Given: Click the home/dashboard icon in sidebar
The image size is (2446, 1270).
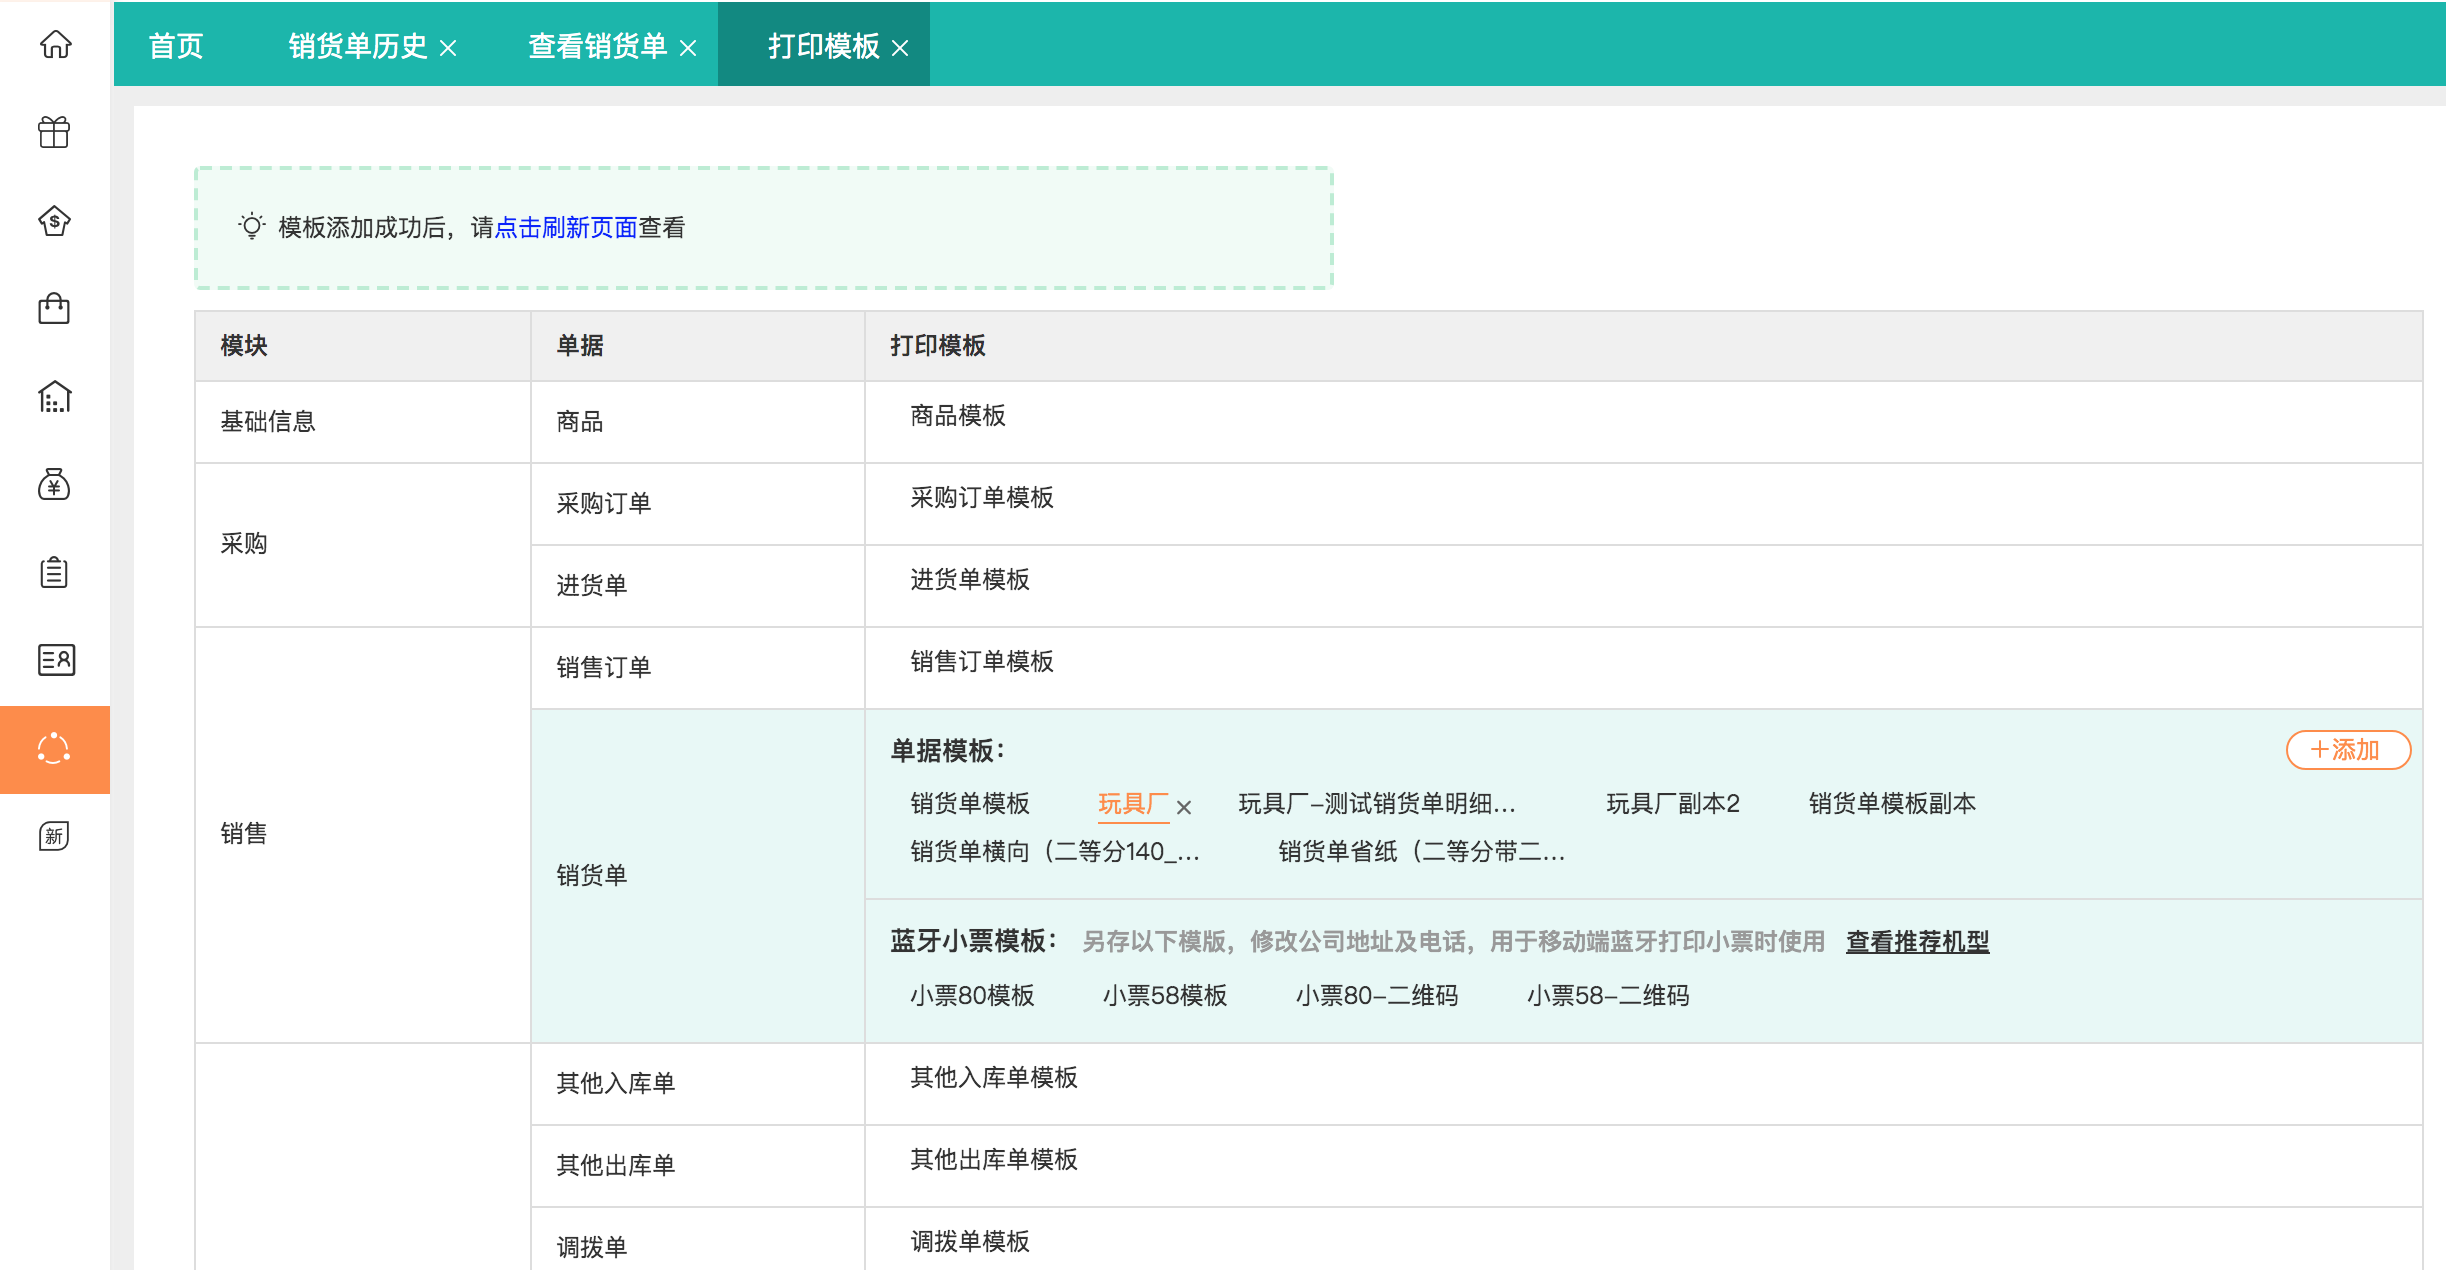Looking at the screenshot, I should [x=55, y=44].
